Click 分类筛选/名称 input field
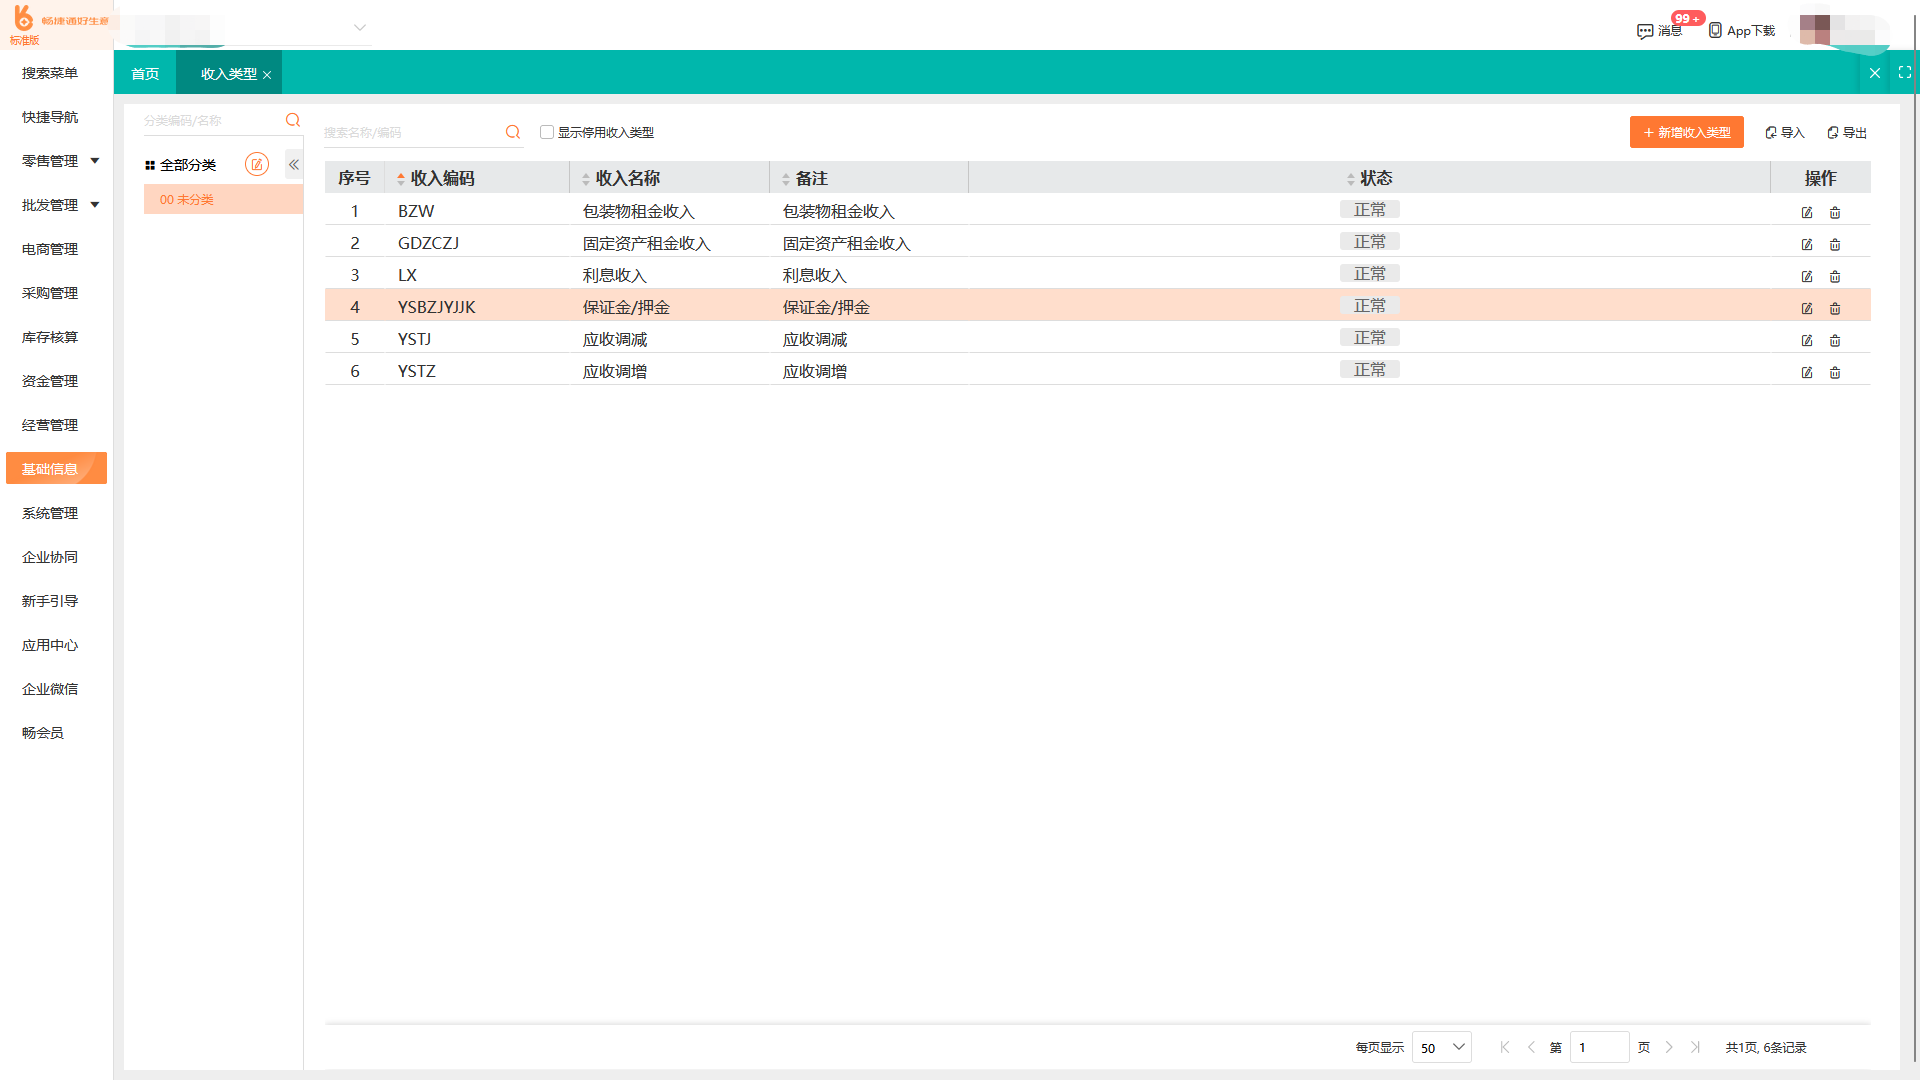 pyautogui.click(x=211, y=120)
